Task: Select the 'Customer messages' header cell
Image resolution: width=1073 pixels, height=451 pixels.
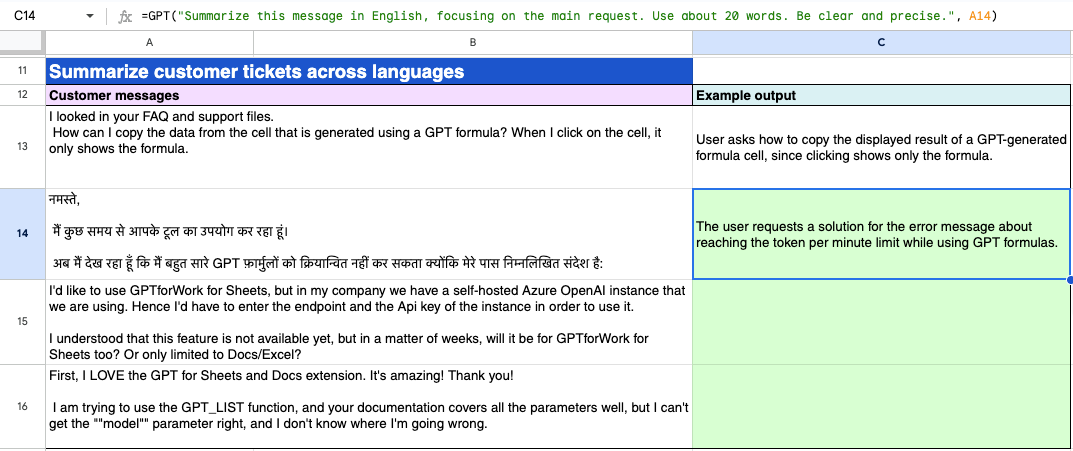Action: click(x=368, y=95)
